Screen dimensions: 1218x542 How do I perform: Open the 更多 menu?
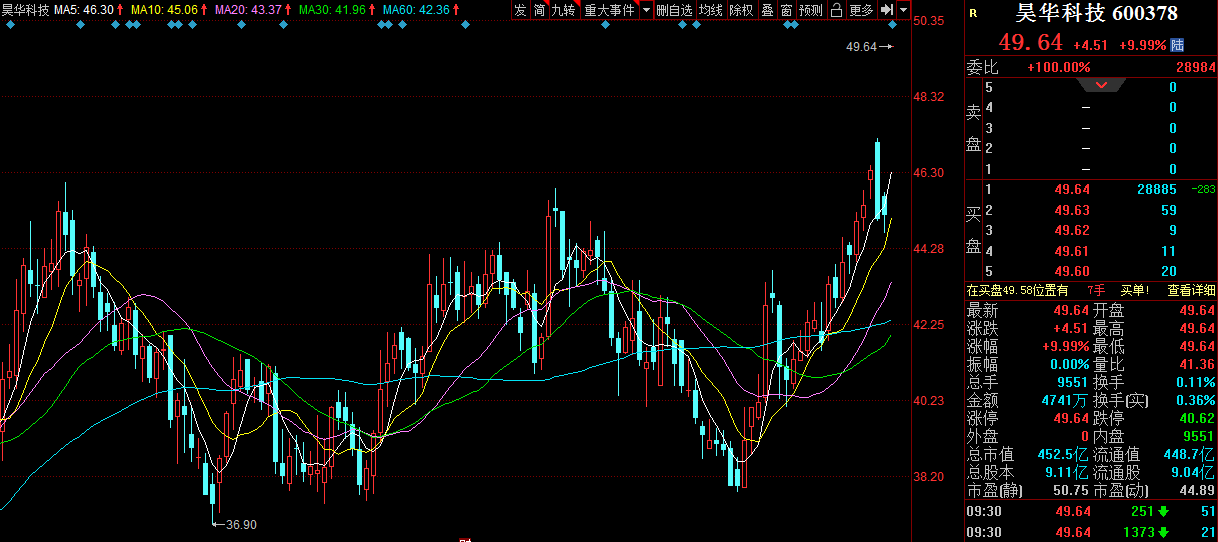coord(861,10)
